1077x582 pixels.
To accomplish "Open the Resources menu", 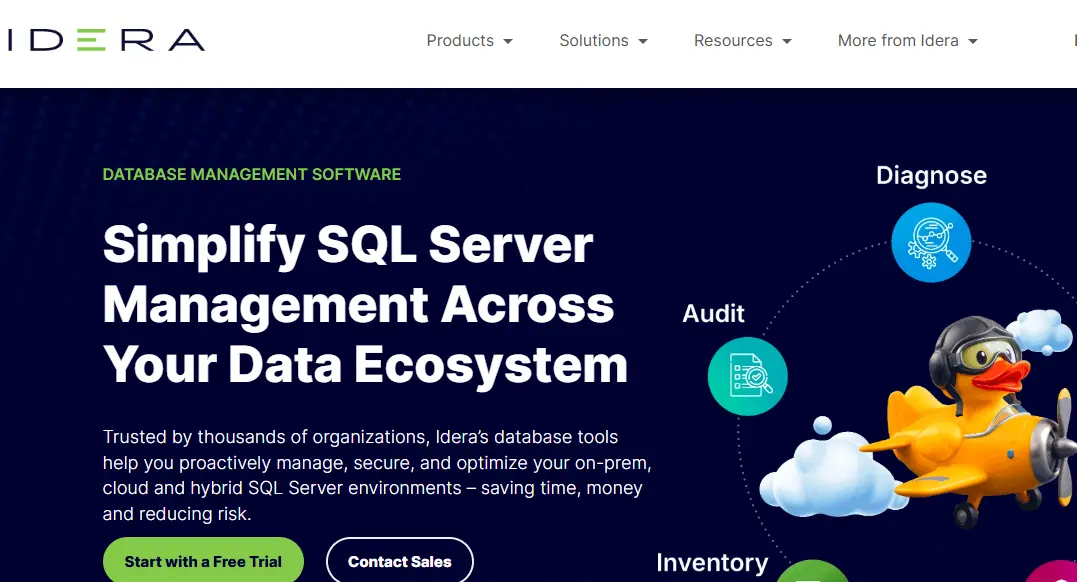I will 742,41.
